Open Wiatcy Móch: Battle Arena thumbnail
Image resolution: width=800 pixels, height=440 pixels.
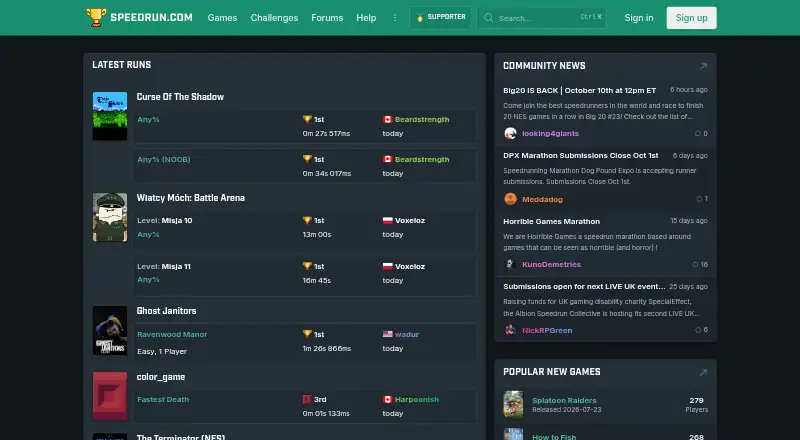click(x=110, y=217)
